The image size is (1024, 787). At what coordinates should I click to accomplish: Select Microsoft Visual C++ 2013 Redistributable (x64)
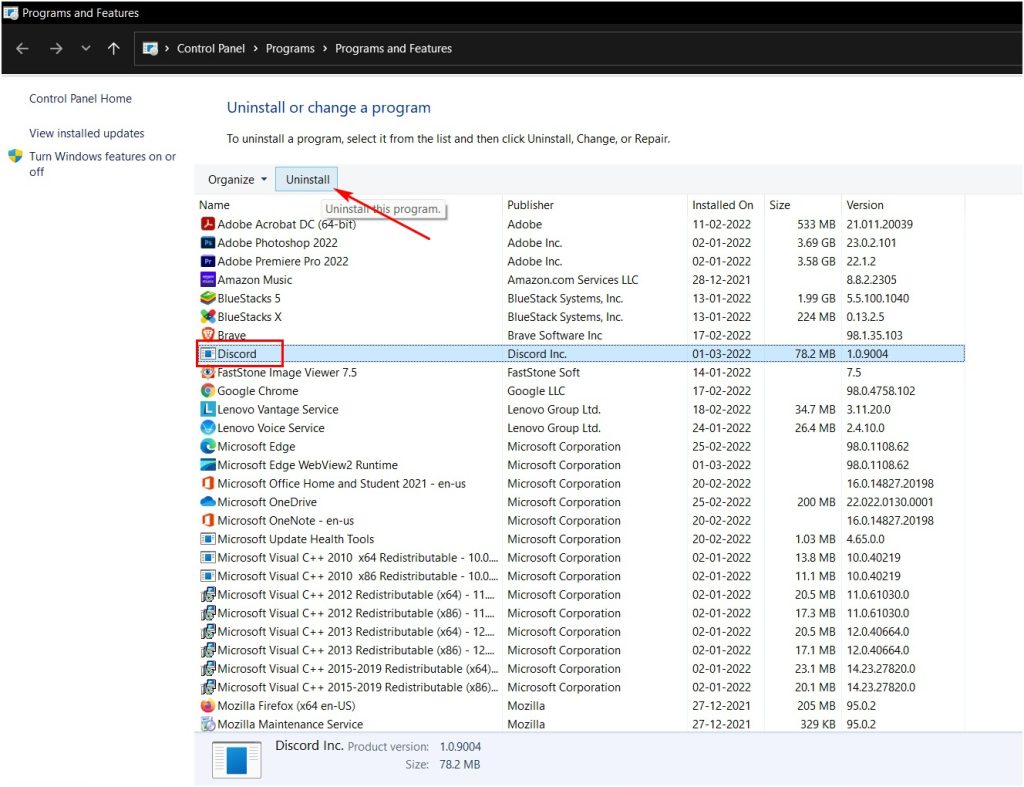[x=356, y=632]
